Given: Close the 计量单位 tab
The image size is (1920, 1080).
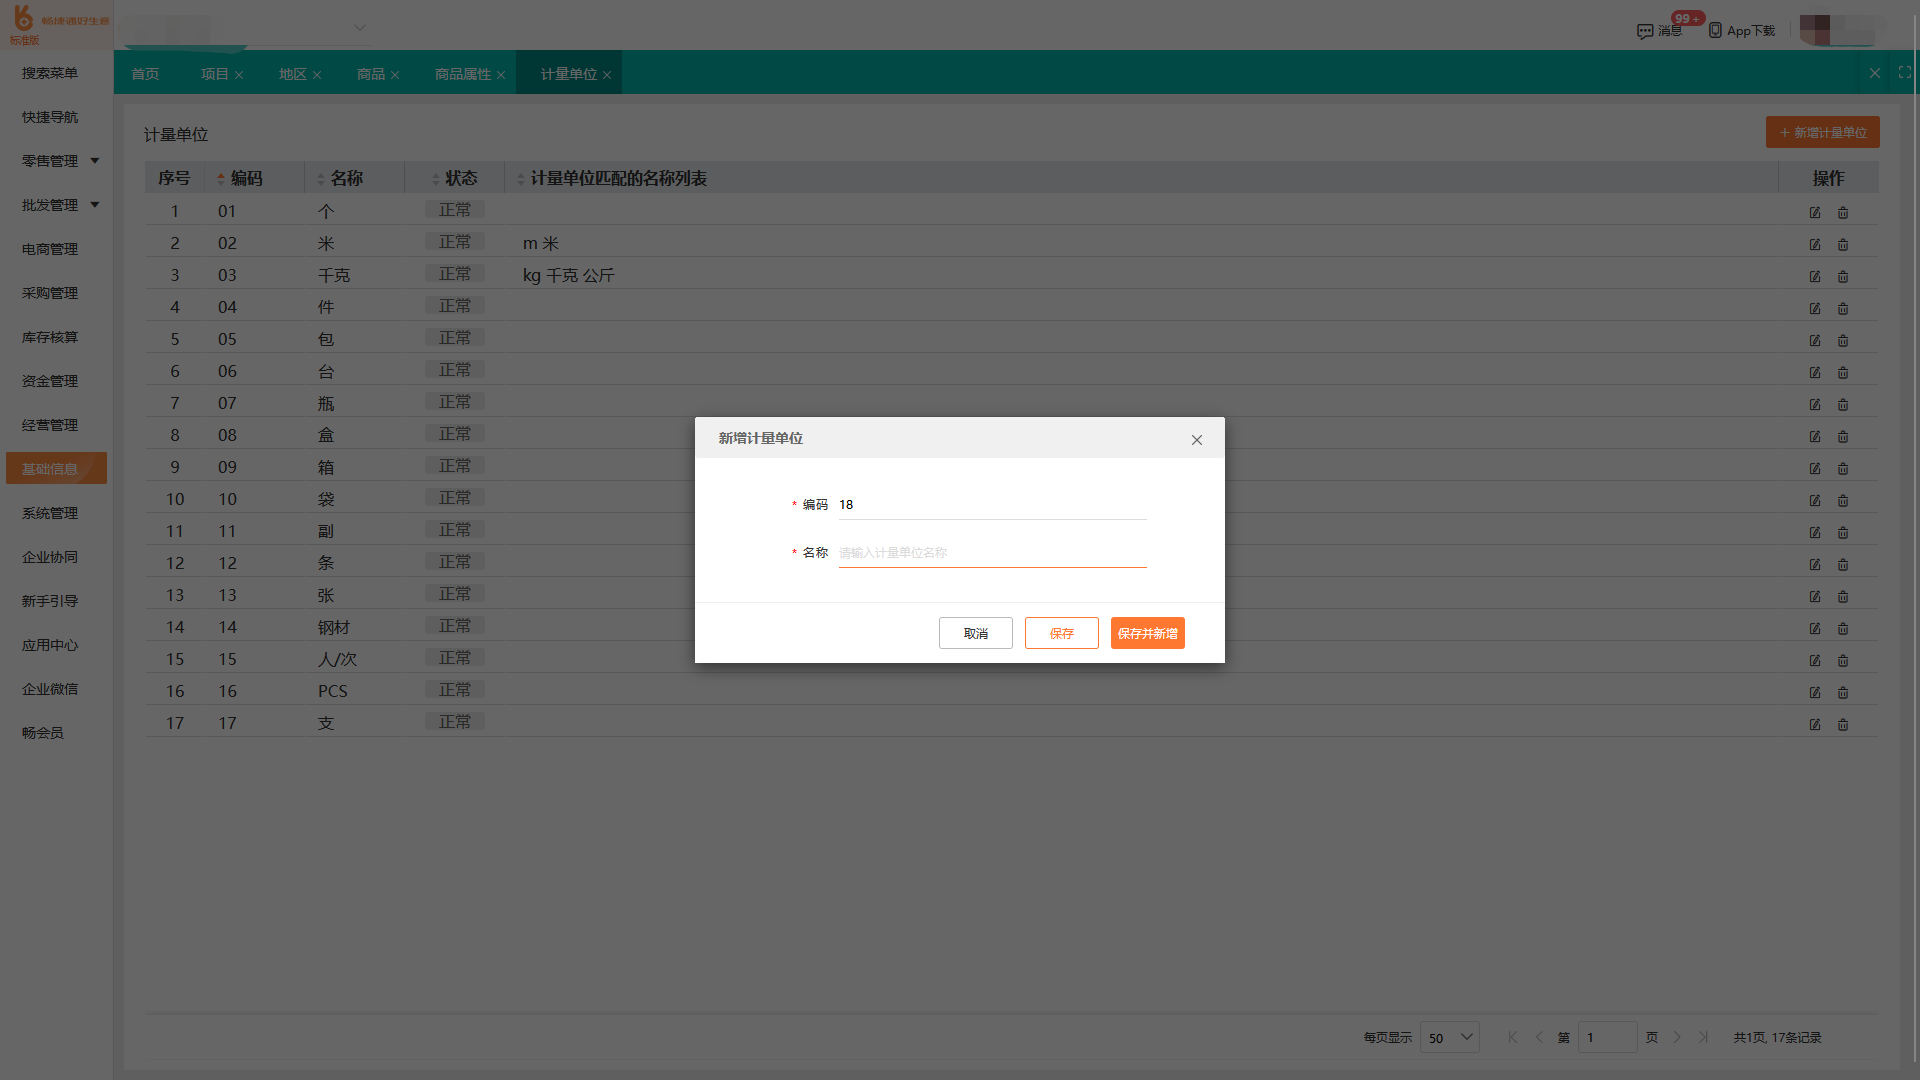Looking at the screenshot, I should coord(608,73).
